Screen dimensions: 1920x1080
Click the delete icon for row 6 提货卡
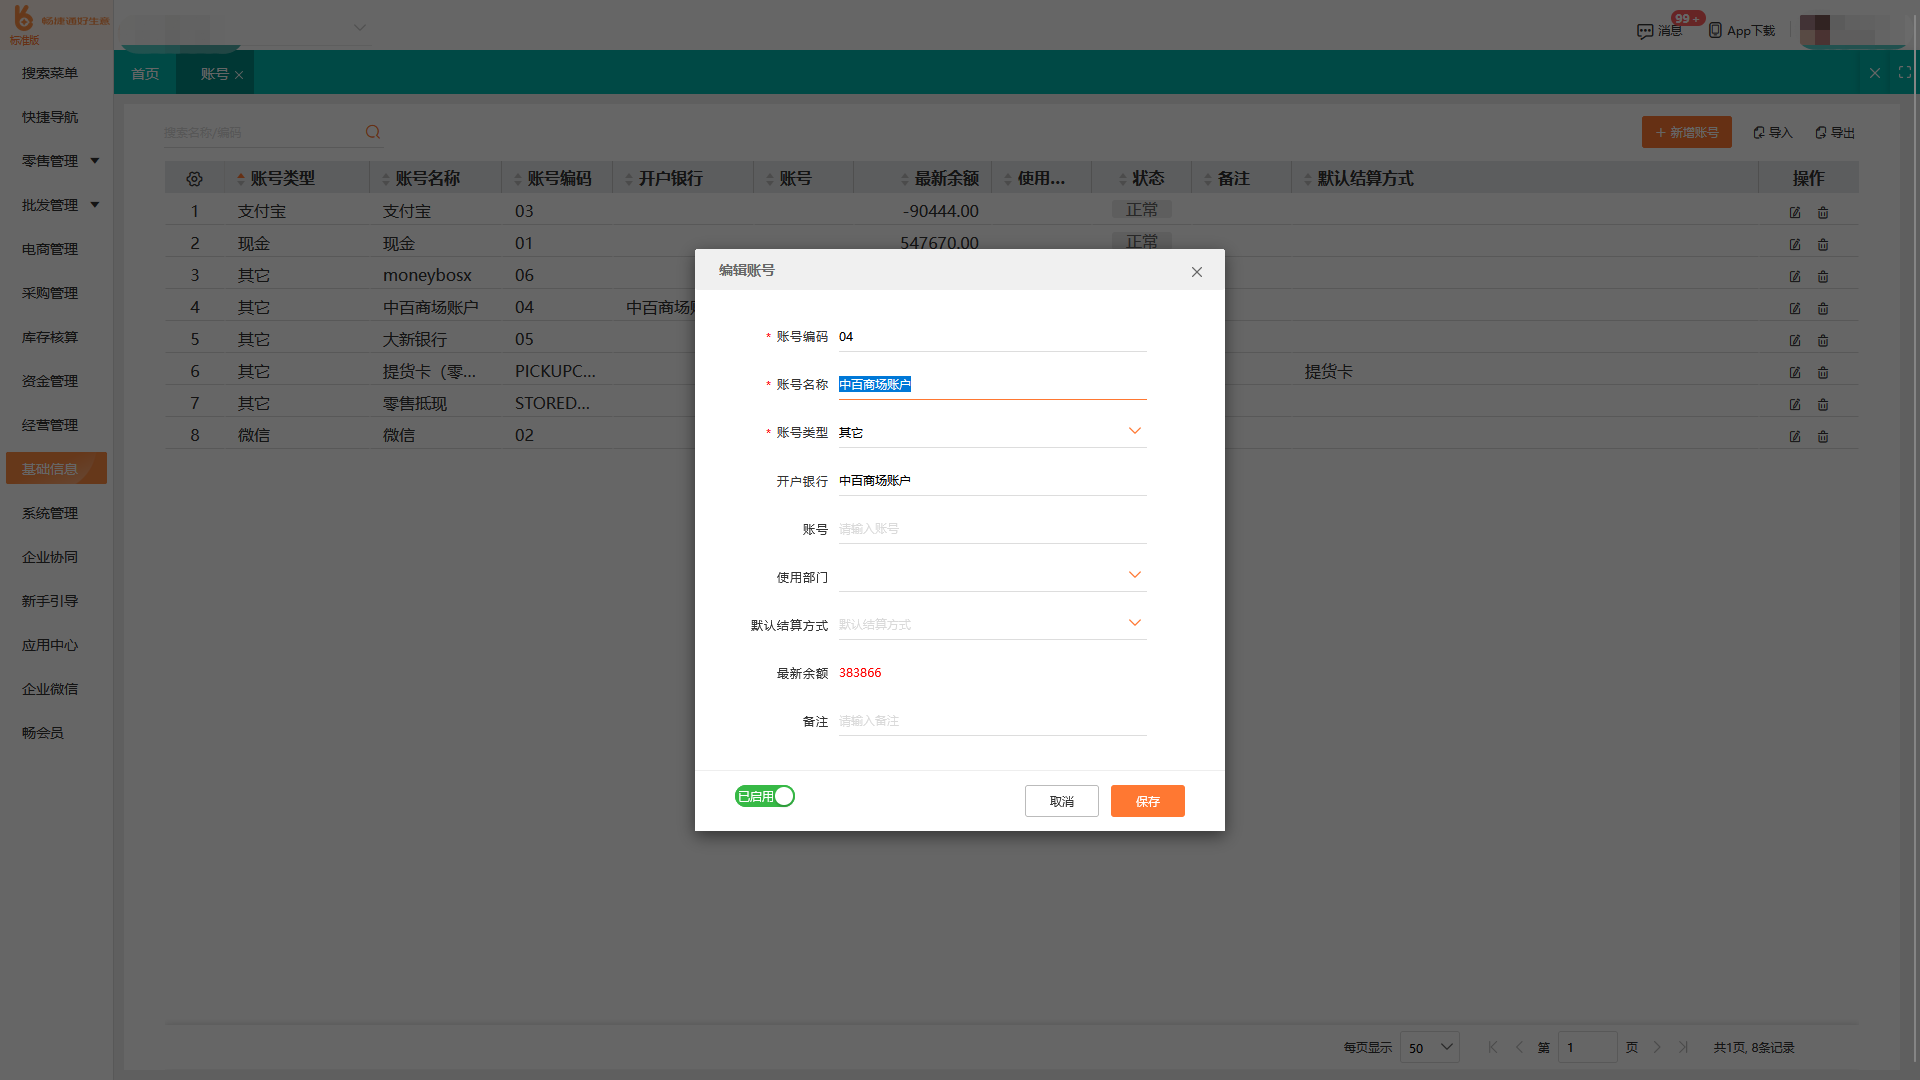click(1824, 372)
